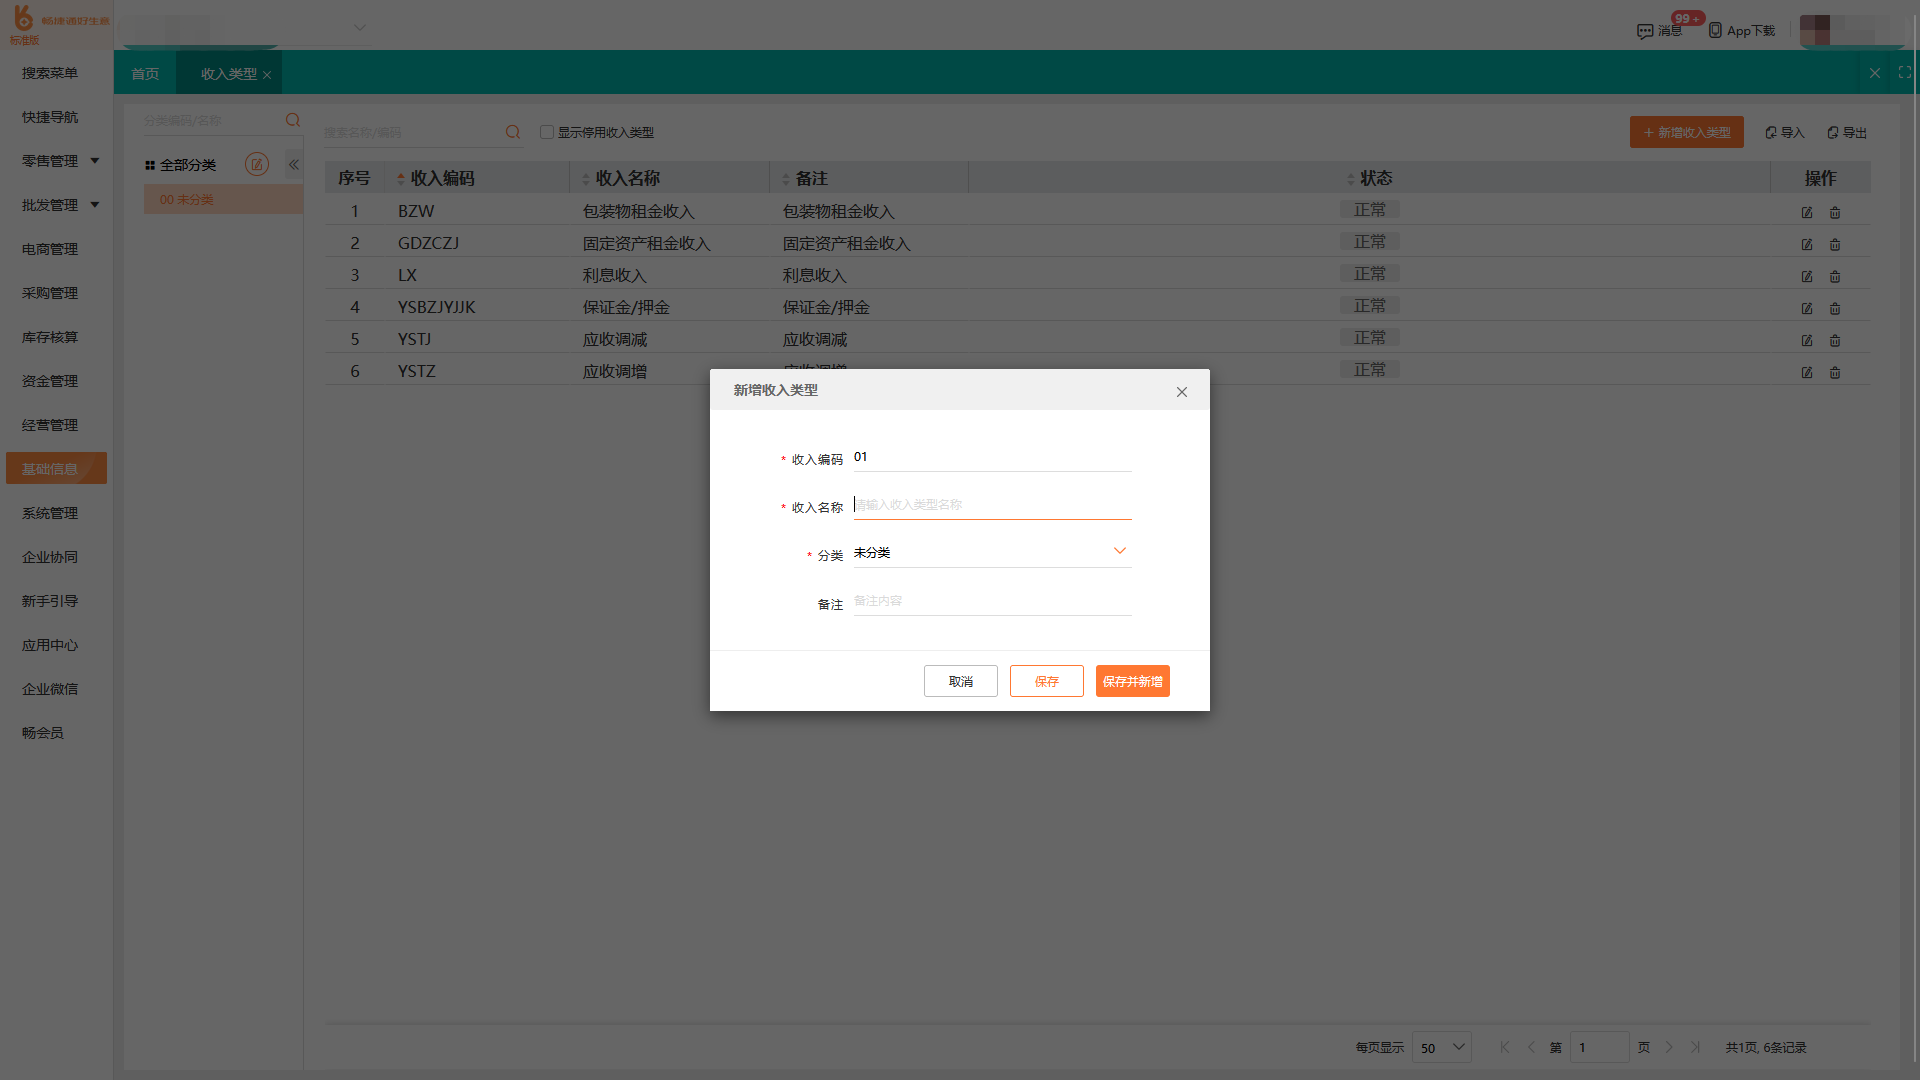Click the collapse left sidebar arrow
Viewport: 1920px width, 1080px height.
[294, 164]
